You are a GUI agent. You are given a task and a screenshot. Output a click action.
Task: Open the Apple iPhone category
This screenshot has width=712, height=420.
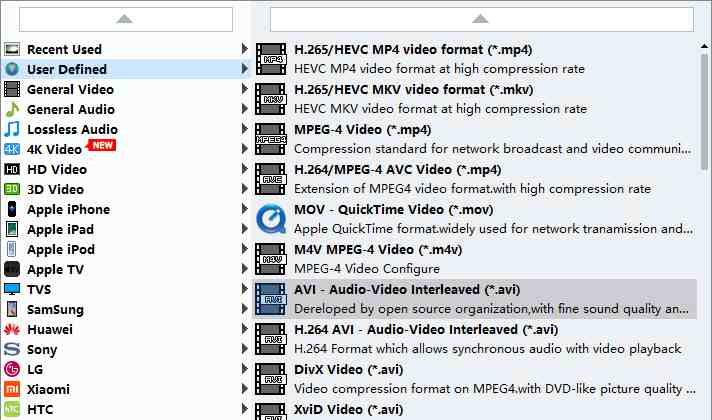click(x=68, y=209)
